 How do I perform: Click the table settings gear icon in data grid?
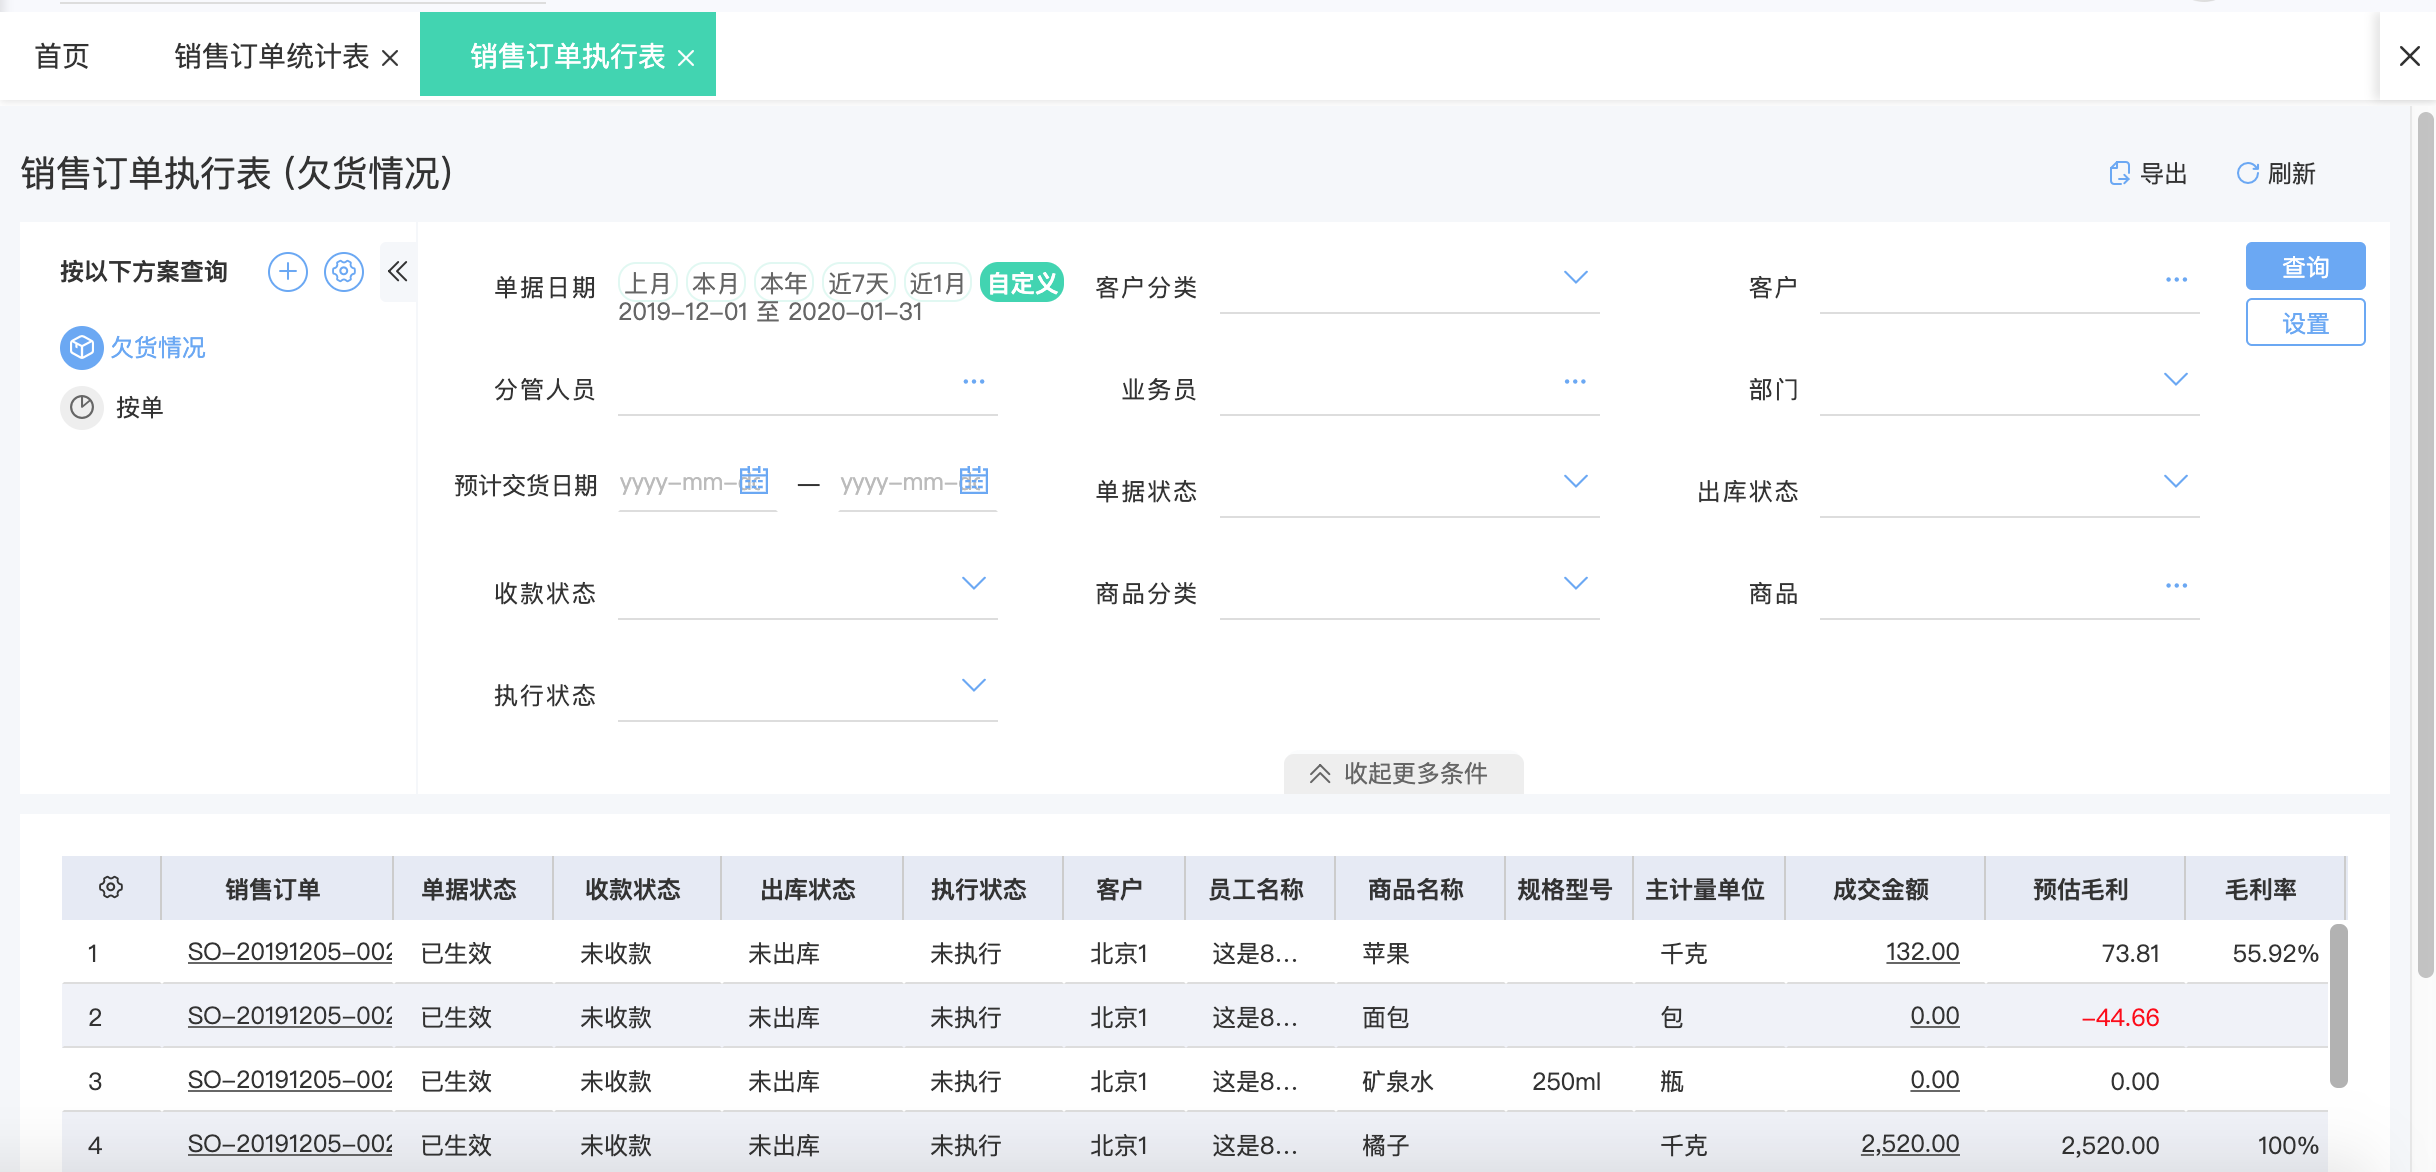coord(109,888)
